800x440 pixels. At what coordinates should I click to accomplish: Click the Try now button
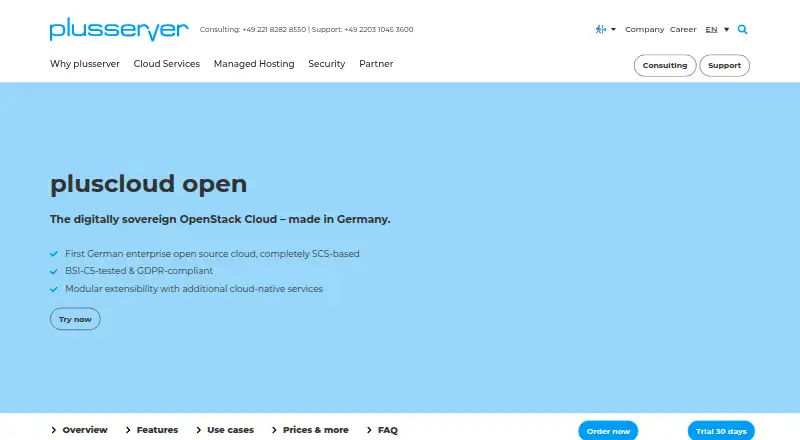pos(75,319)
